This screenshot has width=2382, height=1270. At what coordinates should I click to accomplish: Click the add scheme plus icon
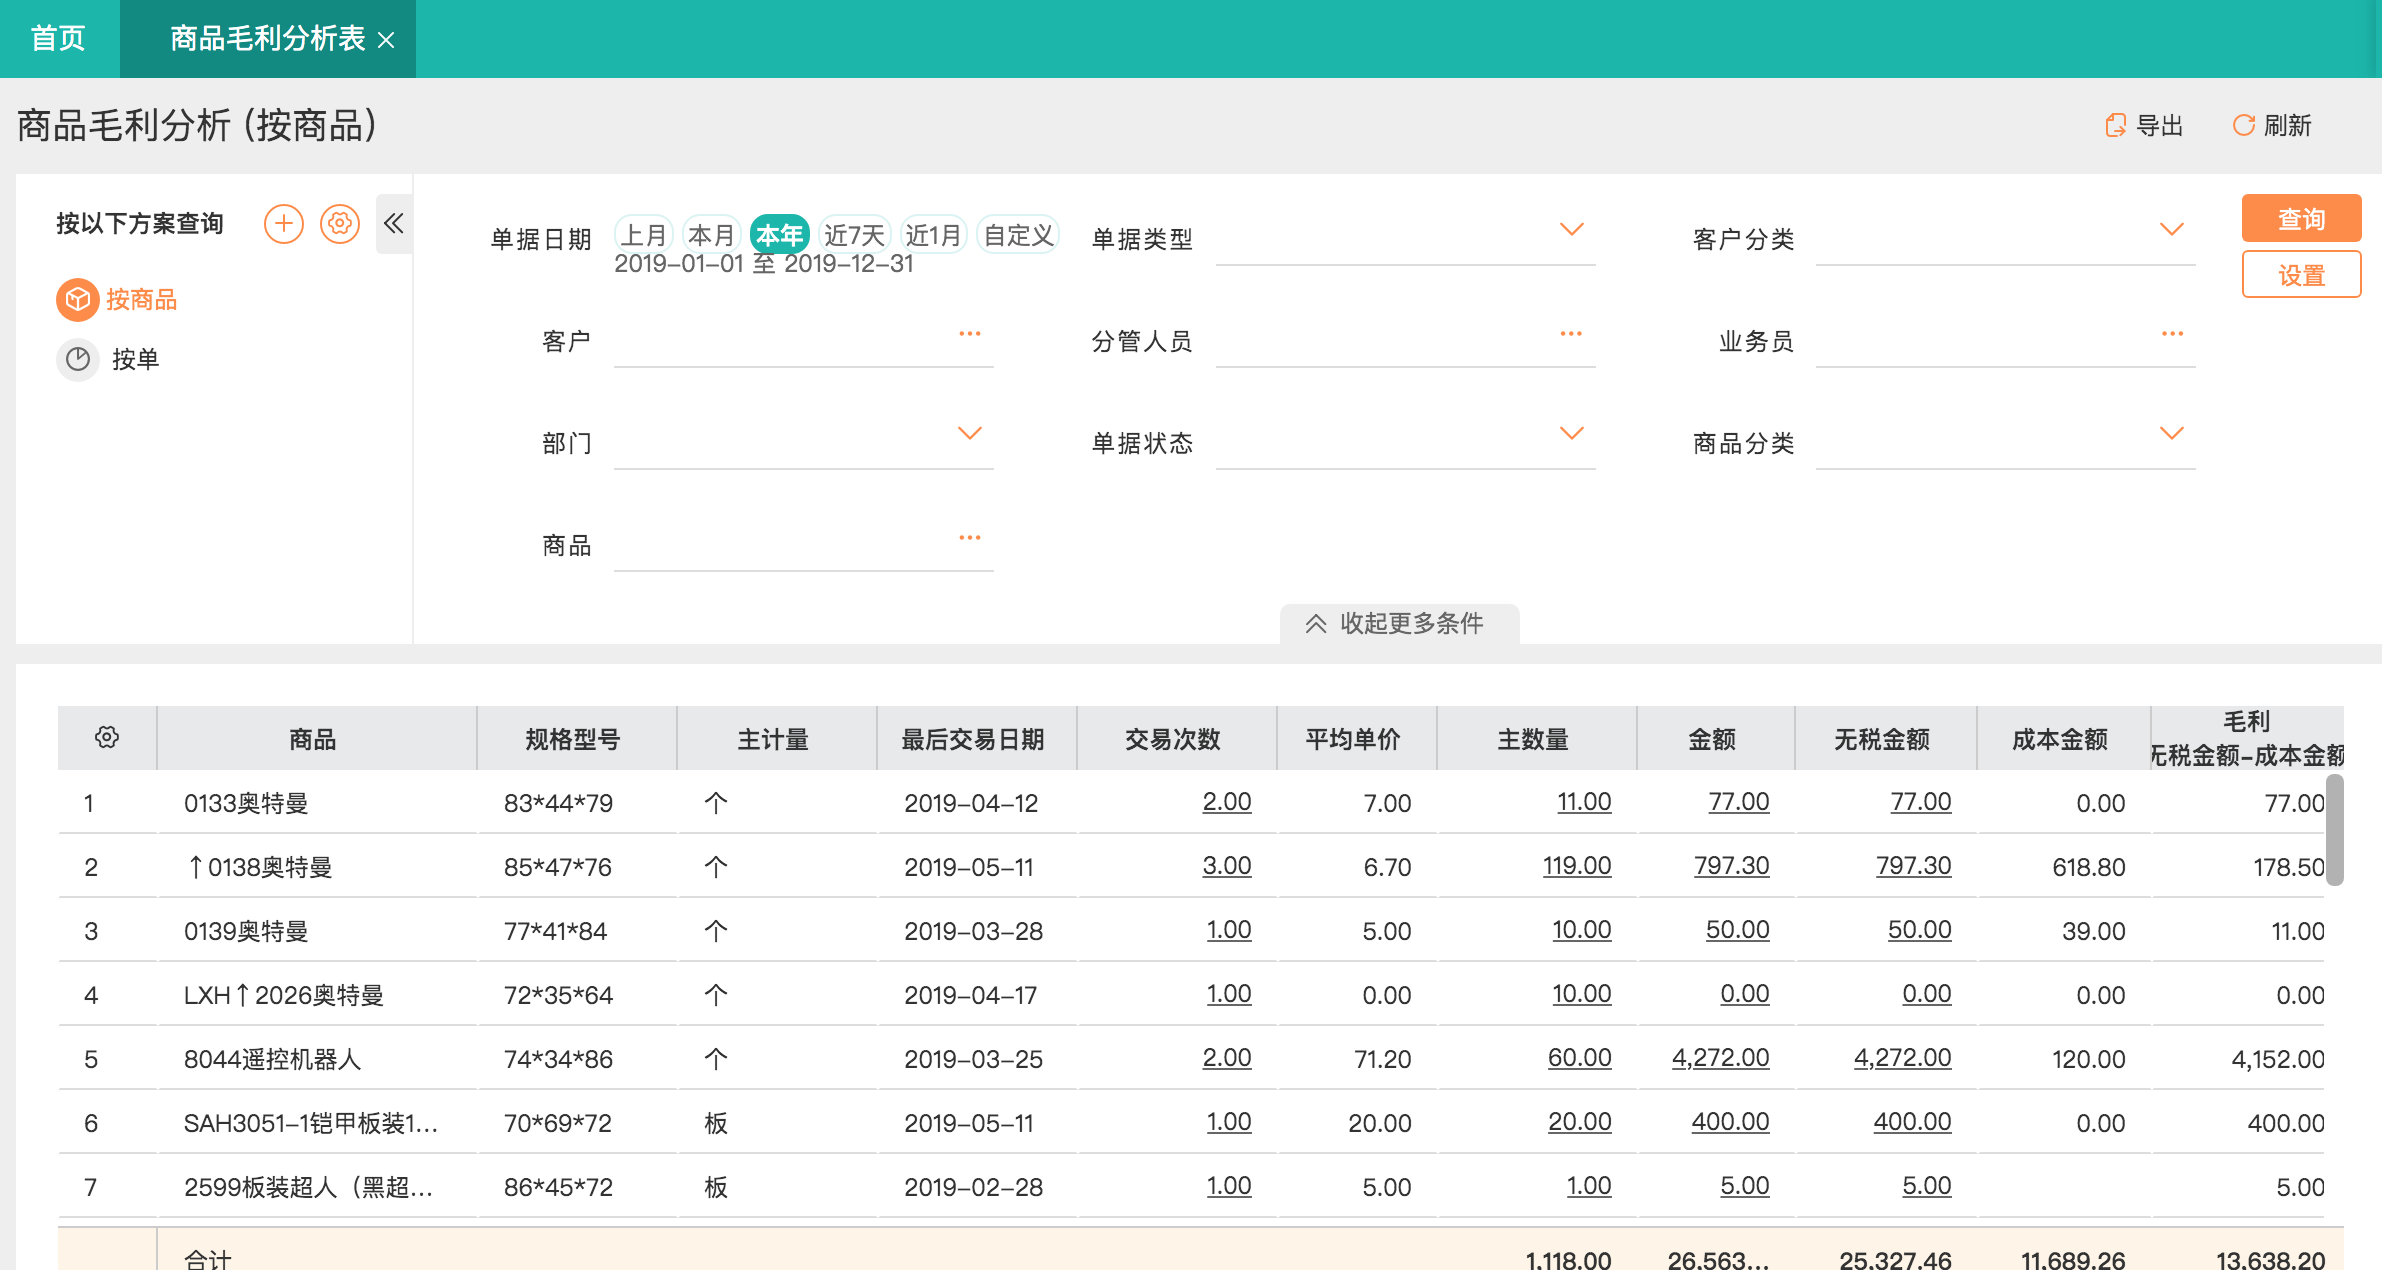(x=285, y=221)
